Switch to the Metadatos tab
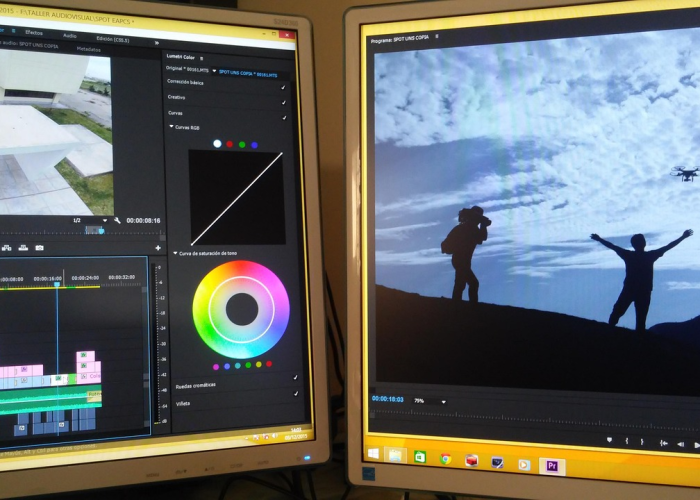Image resolution: width=700 pixels, height=500 pixels. (x=89, y=48)
